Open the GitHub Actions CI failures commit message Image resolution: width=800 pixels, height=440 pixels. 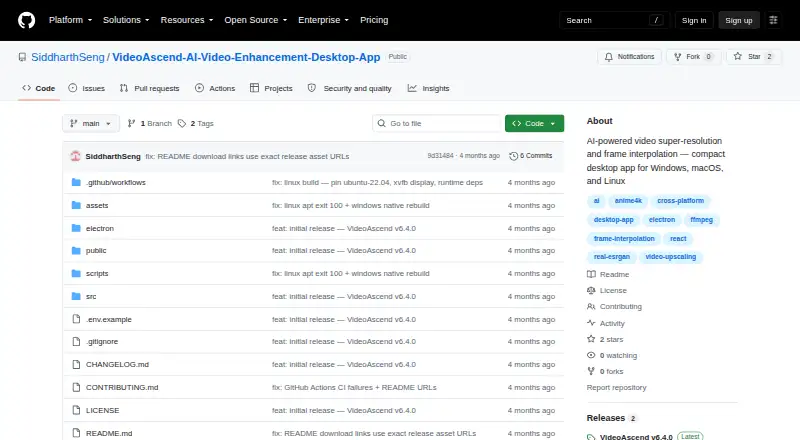[354, 387]
